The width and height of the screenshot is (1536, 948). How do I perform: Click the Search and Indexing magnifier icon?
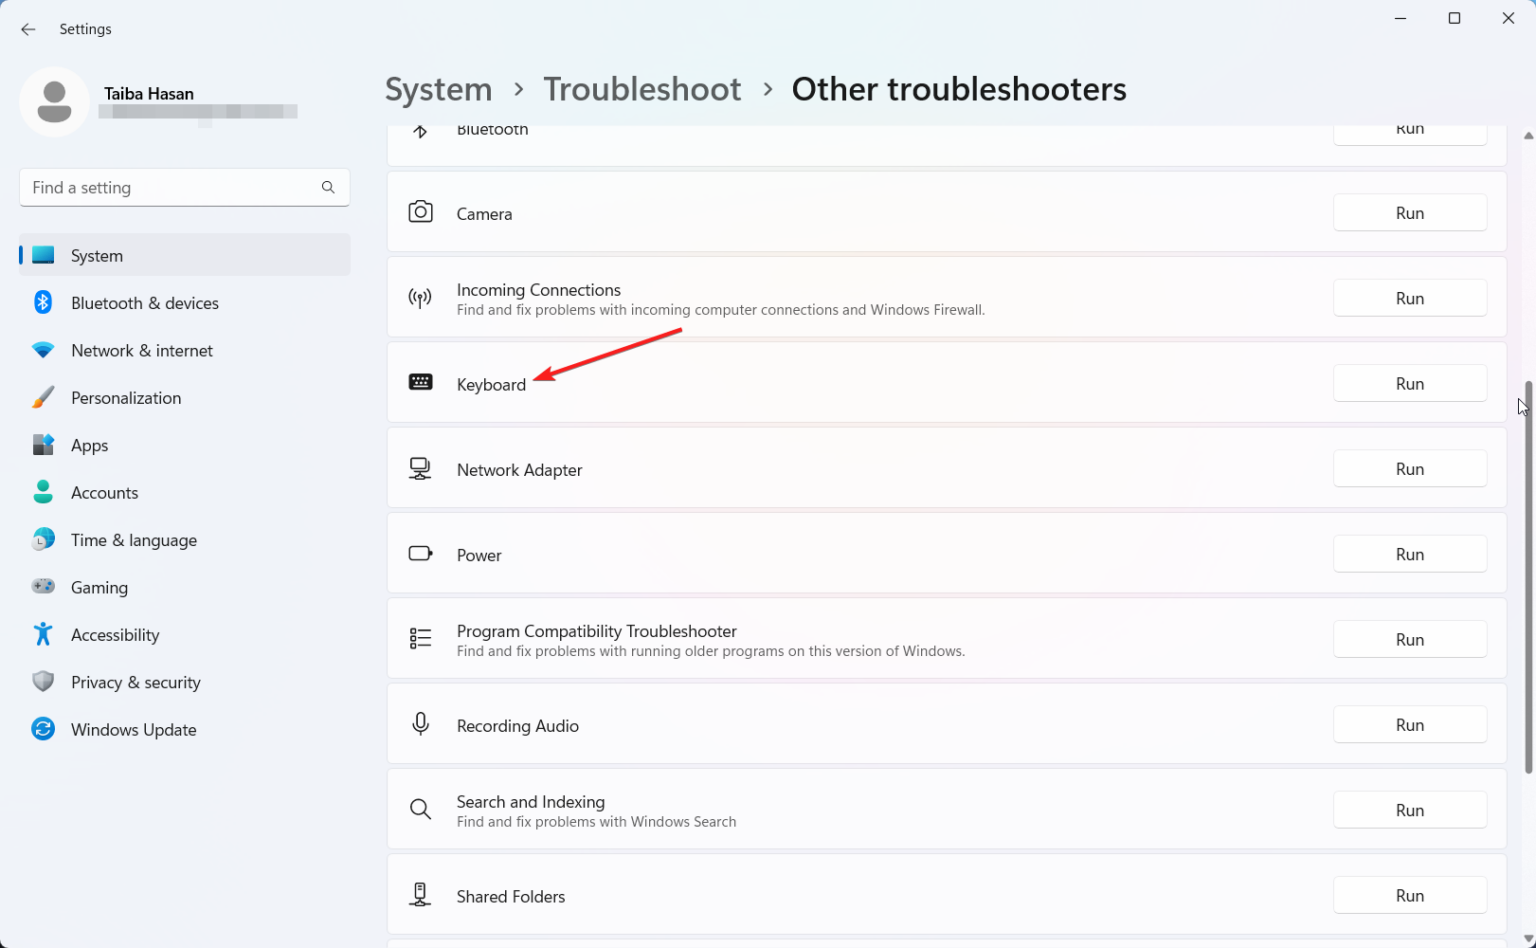coord(420,808)
